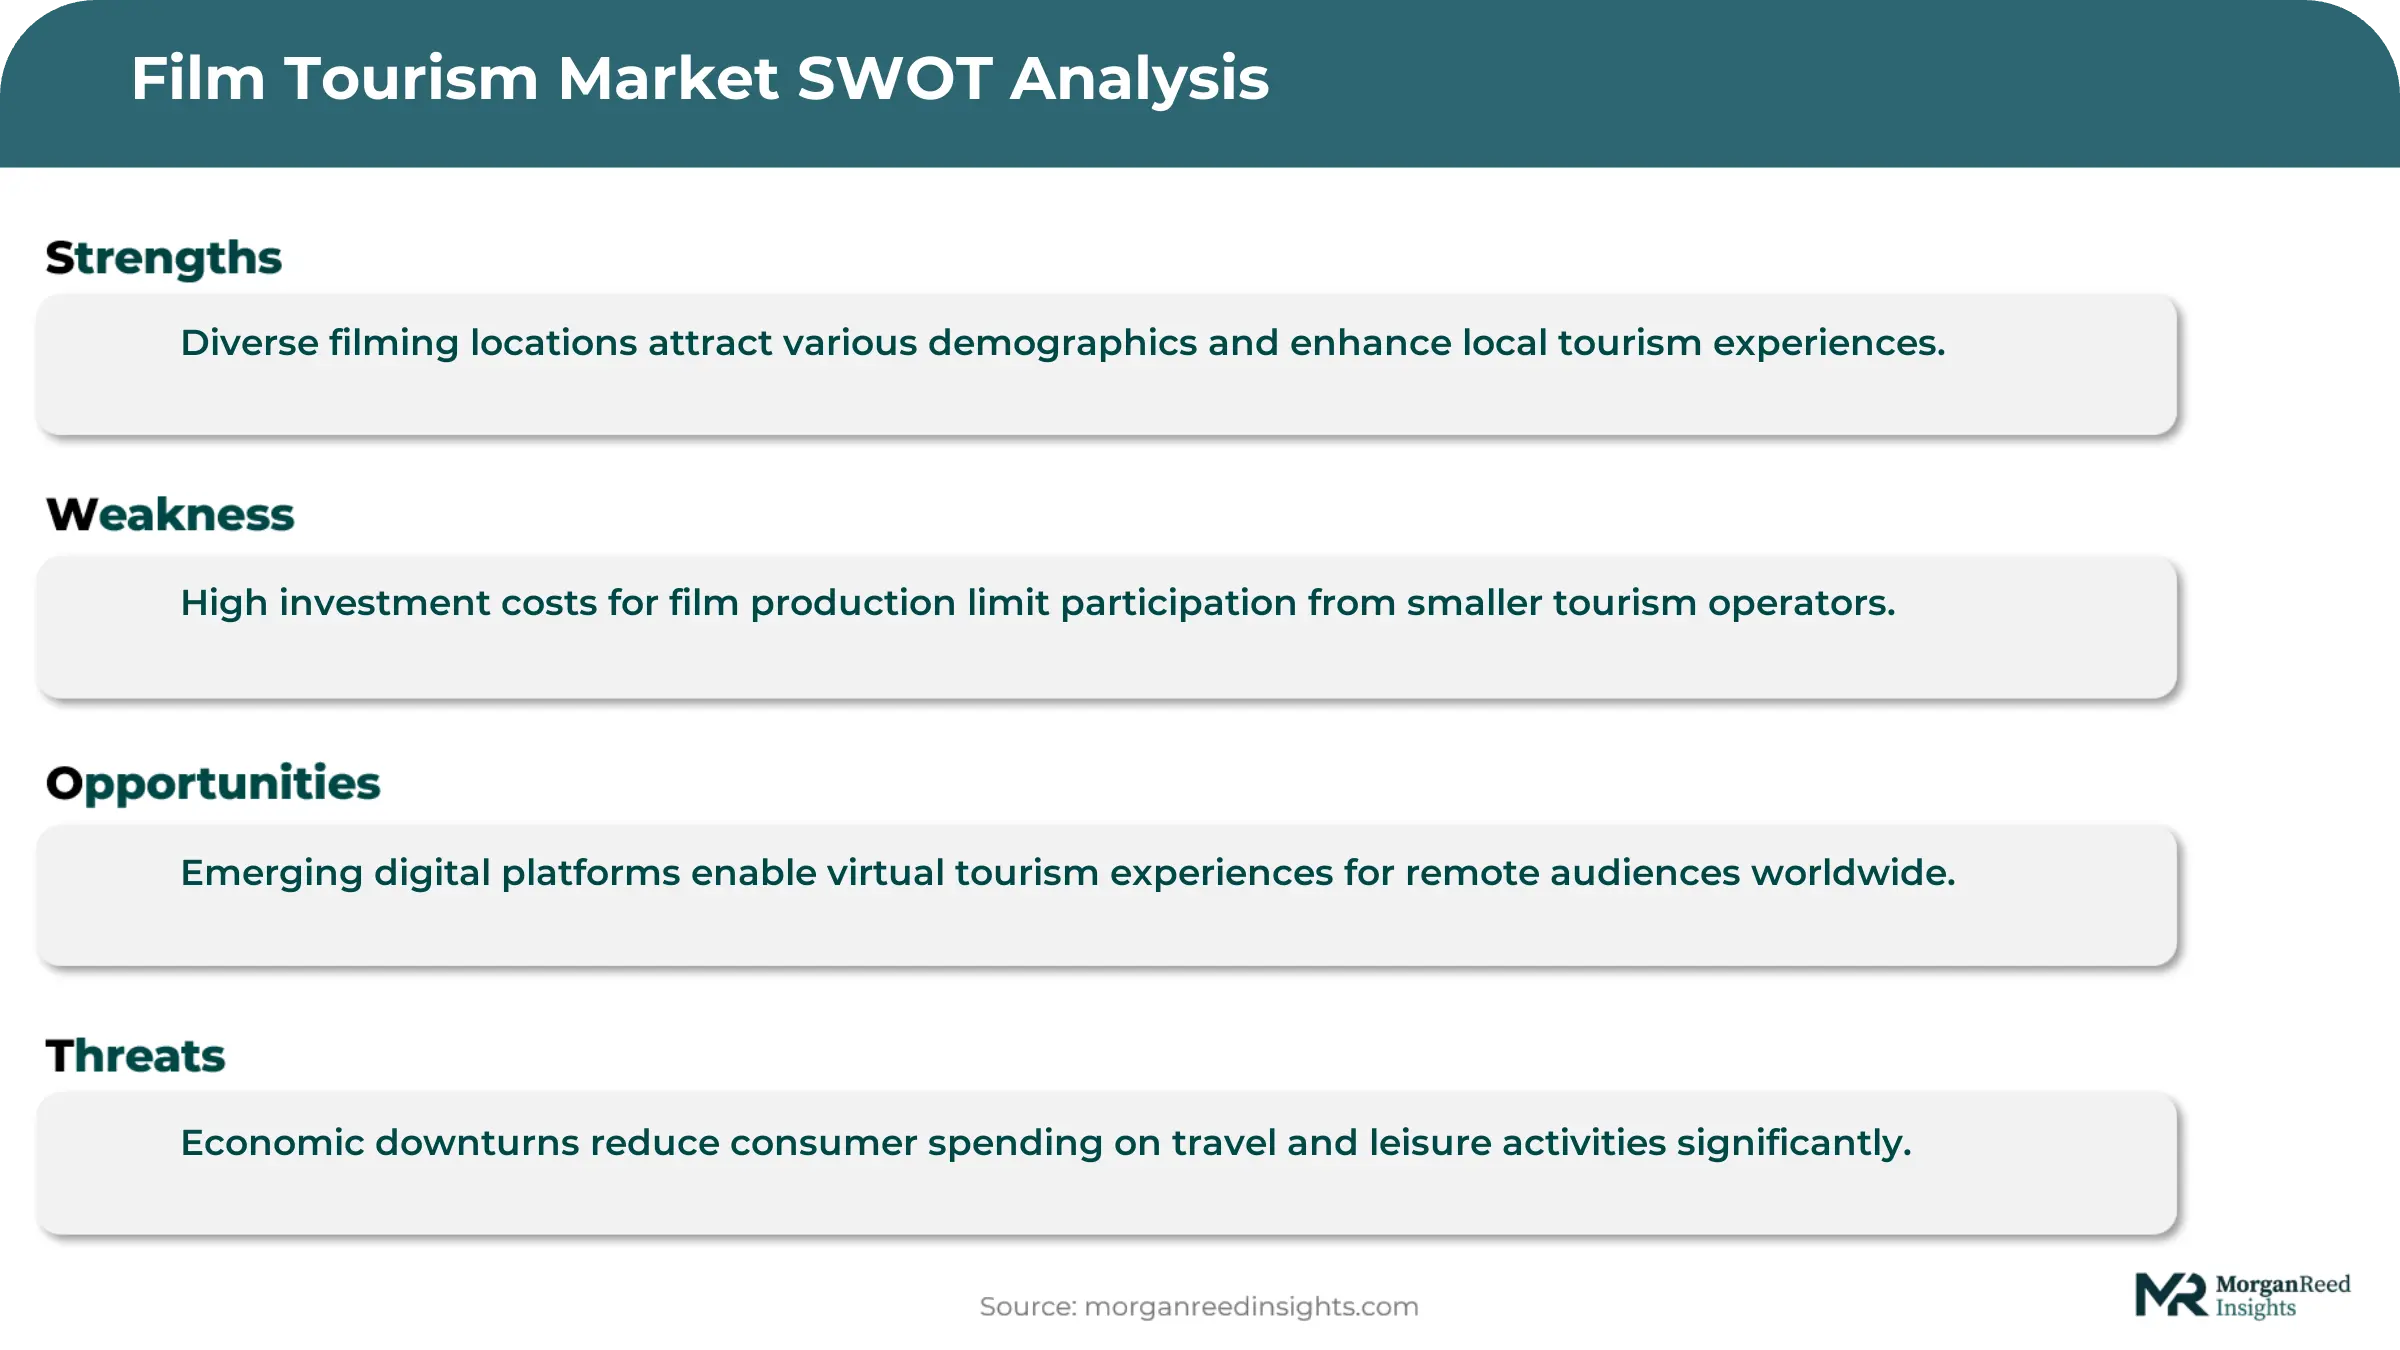Viewport: 2400px width, 1350px height.
Task: Click the Threats heading
Action: [x=134, y=1054]
